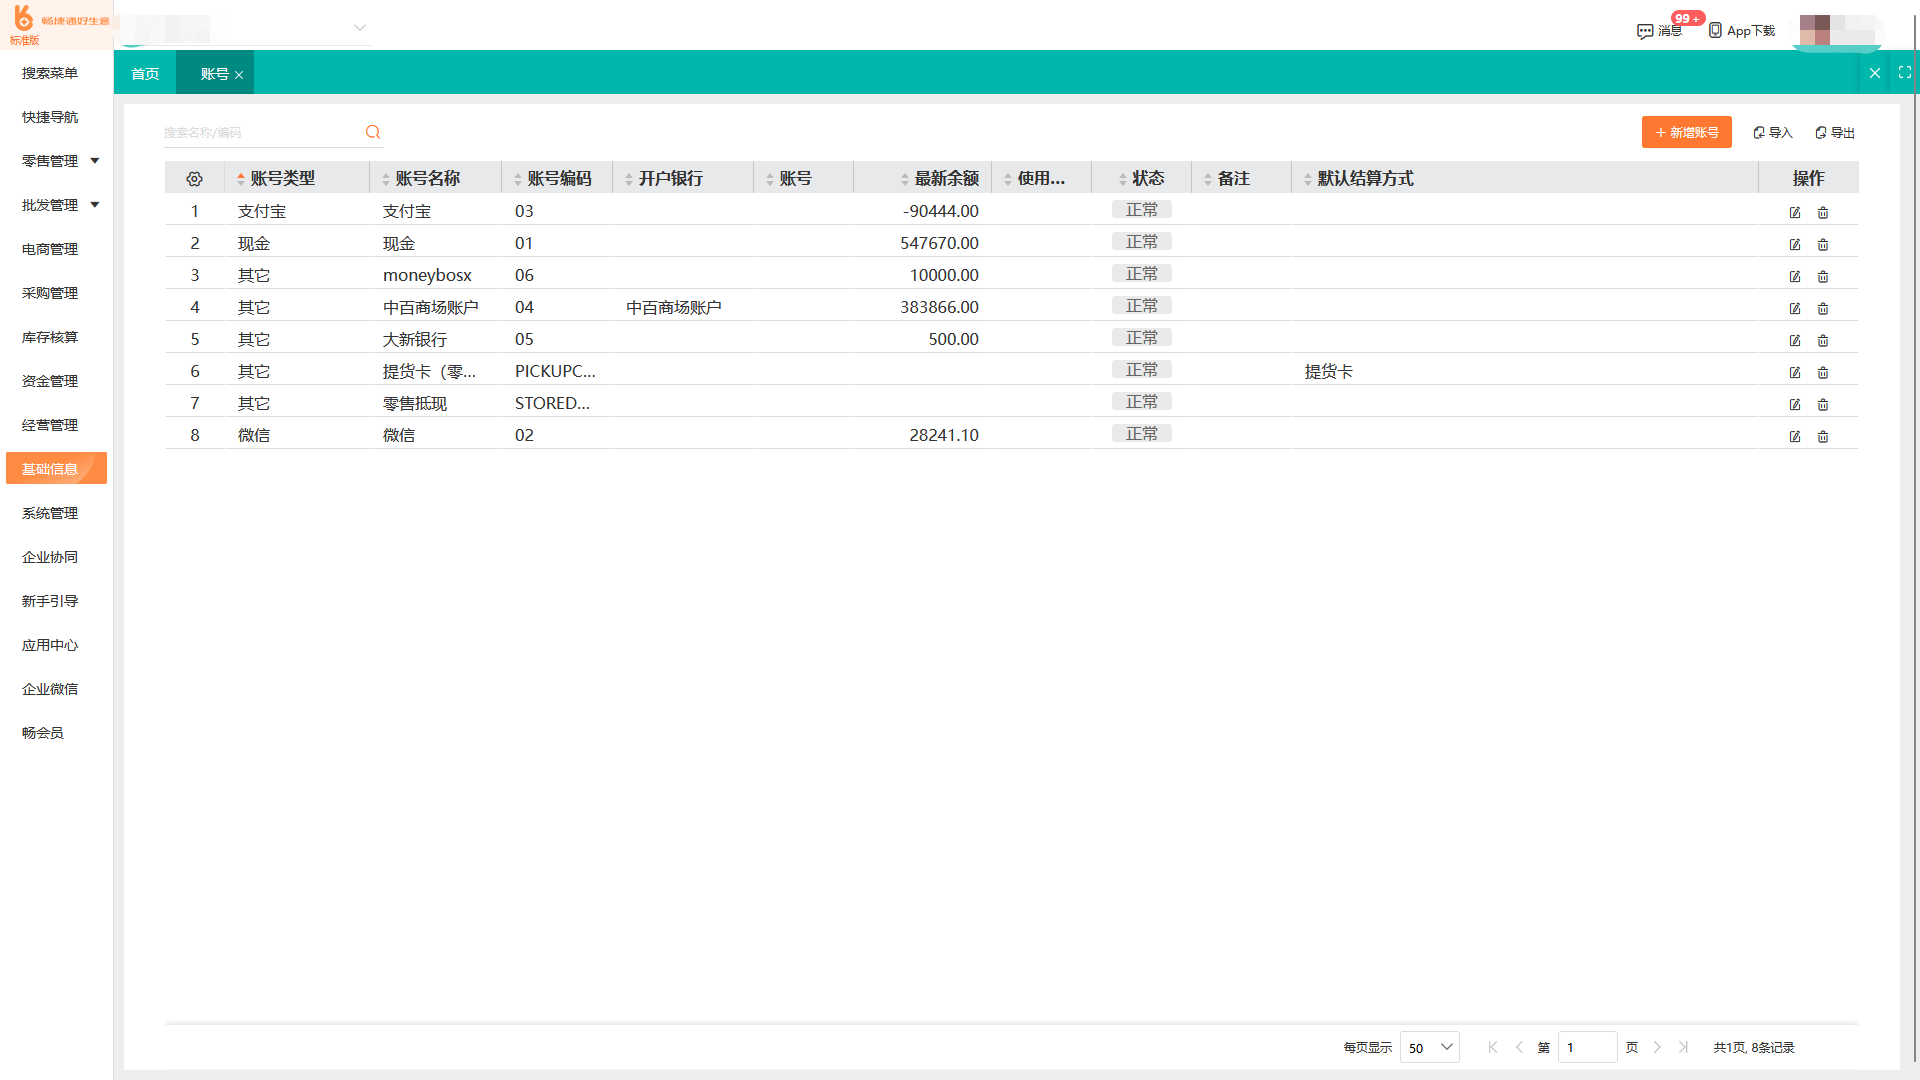Expand the 每页显示 50 dropdown

1429,1047
